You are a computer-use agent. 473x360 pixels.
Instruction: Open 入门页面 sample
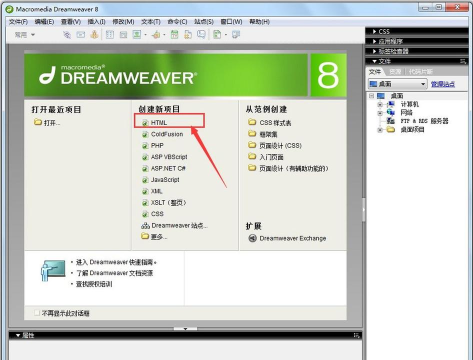coord(271,157)
